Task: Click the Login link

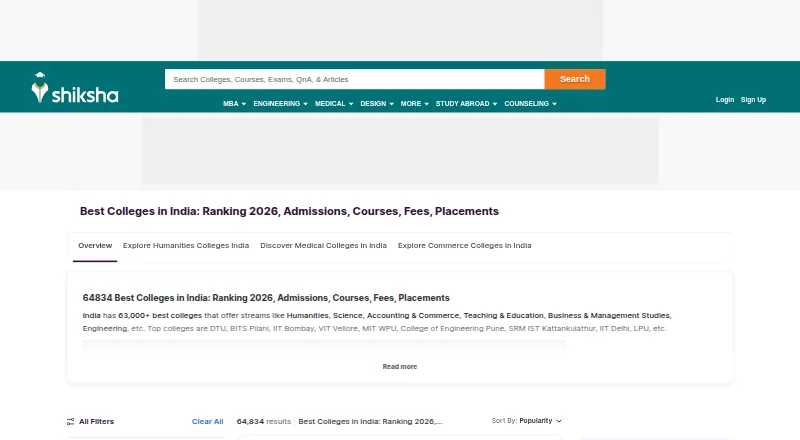Action: [x=724, y=100]
